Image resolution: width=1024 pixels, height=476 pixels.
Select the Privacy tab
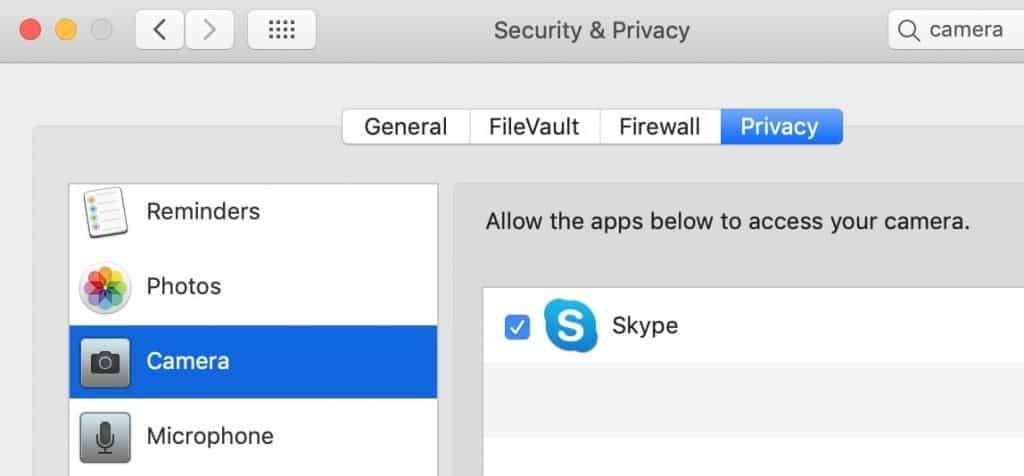click(781, 127)
